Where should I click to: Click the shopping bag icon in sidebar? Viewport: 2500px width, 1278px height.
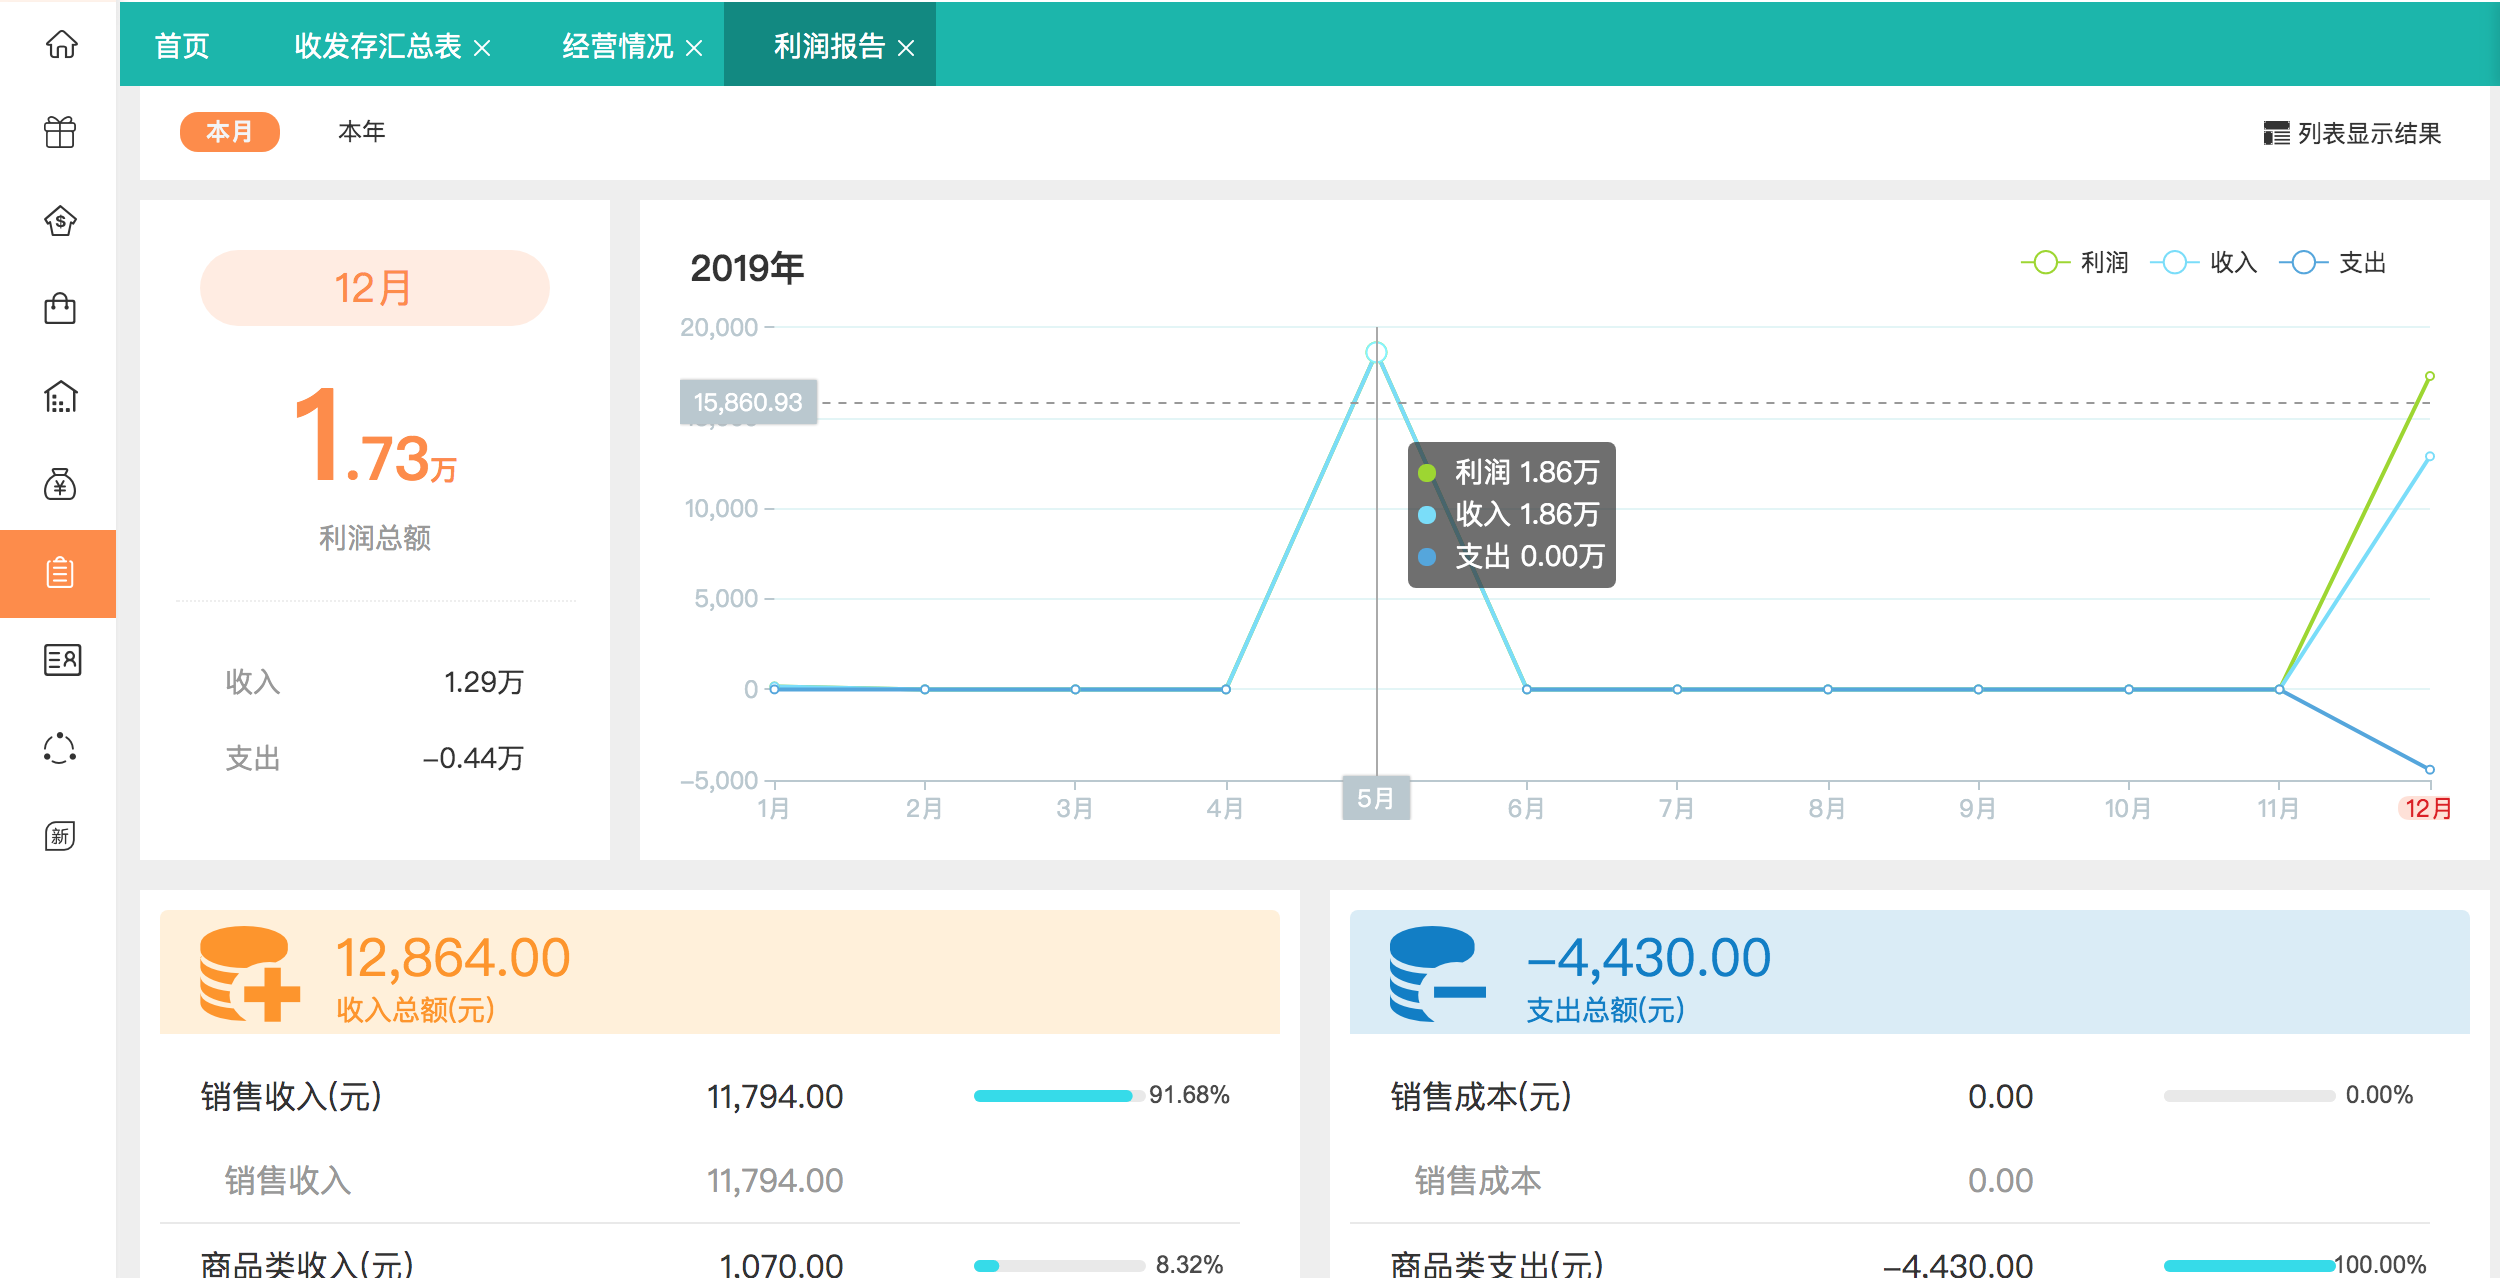[x=60, y=310]
